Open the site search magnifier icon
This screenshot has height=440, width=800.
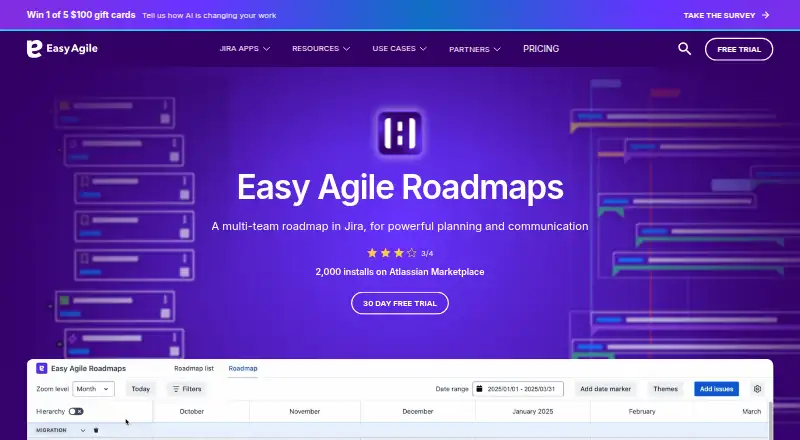[684, 49]
